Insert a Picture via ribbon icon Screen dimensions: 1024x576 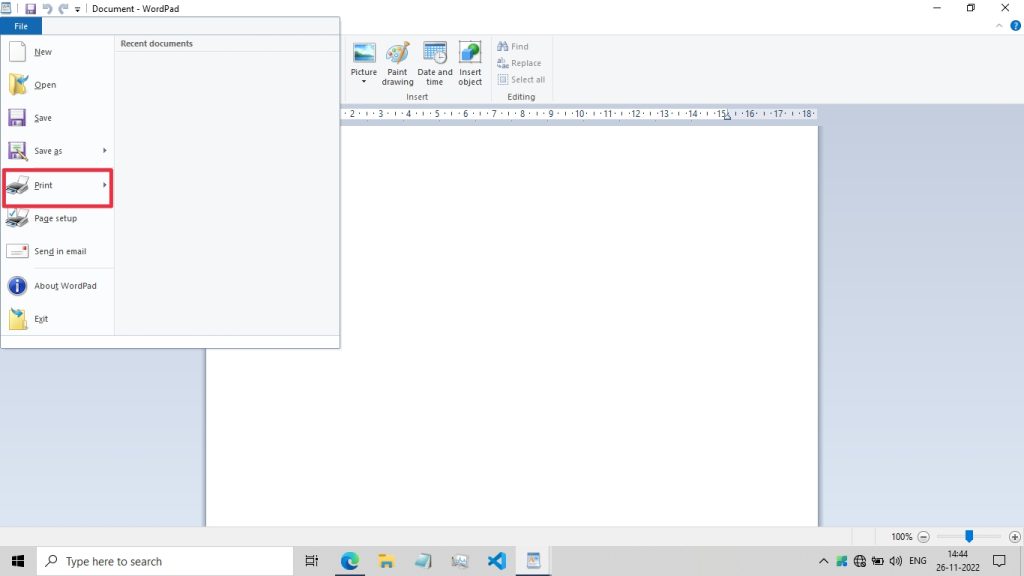coord(364,53)
